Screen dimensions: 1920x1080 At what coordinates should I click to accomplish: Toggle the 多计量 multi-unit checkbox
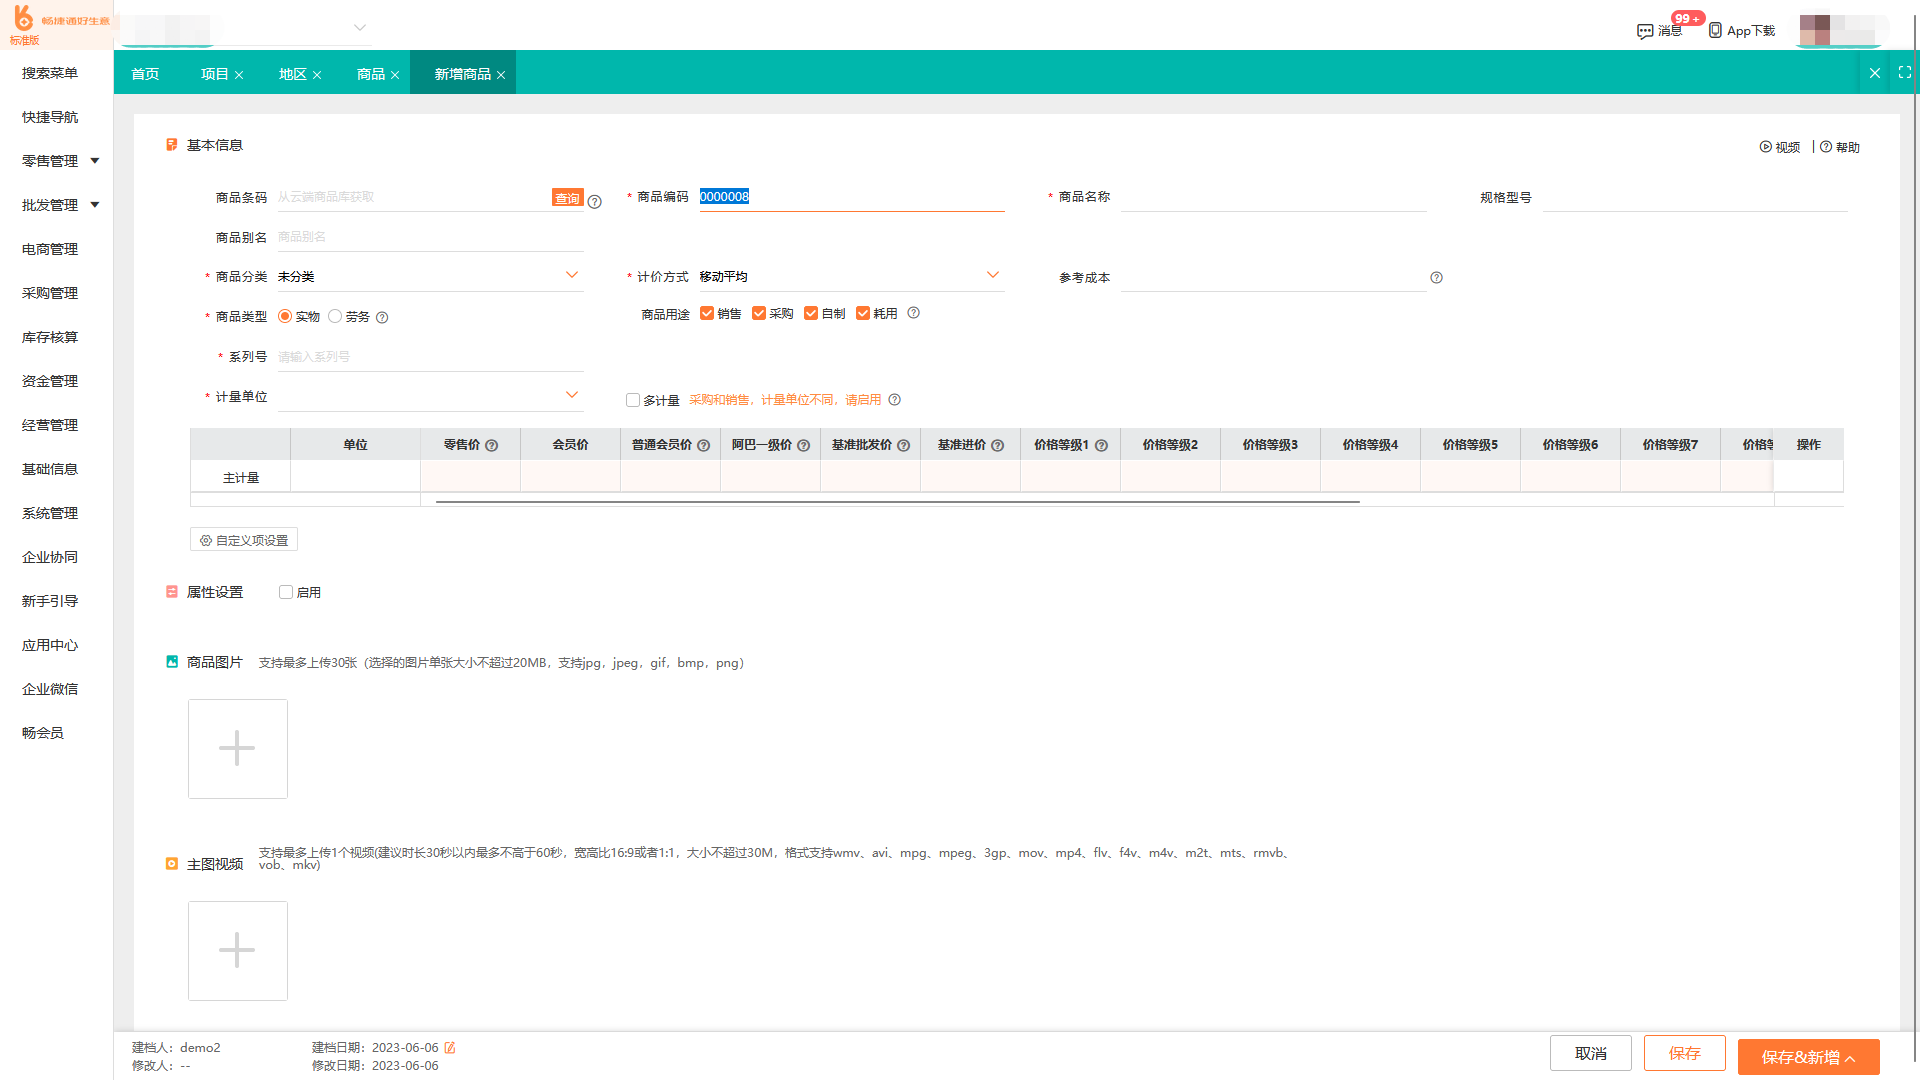(x=632, y=400)
